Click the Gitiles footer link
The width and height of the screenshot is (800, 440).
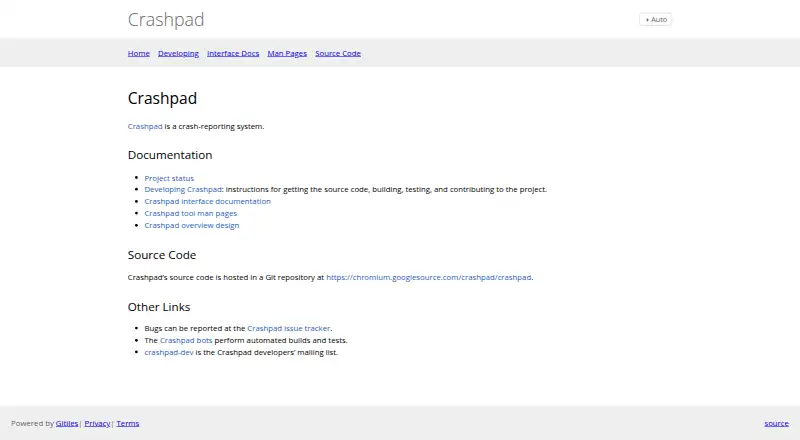click(x=67, y=423)
